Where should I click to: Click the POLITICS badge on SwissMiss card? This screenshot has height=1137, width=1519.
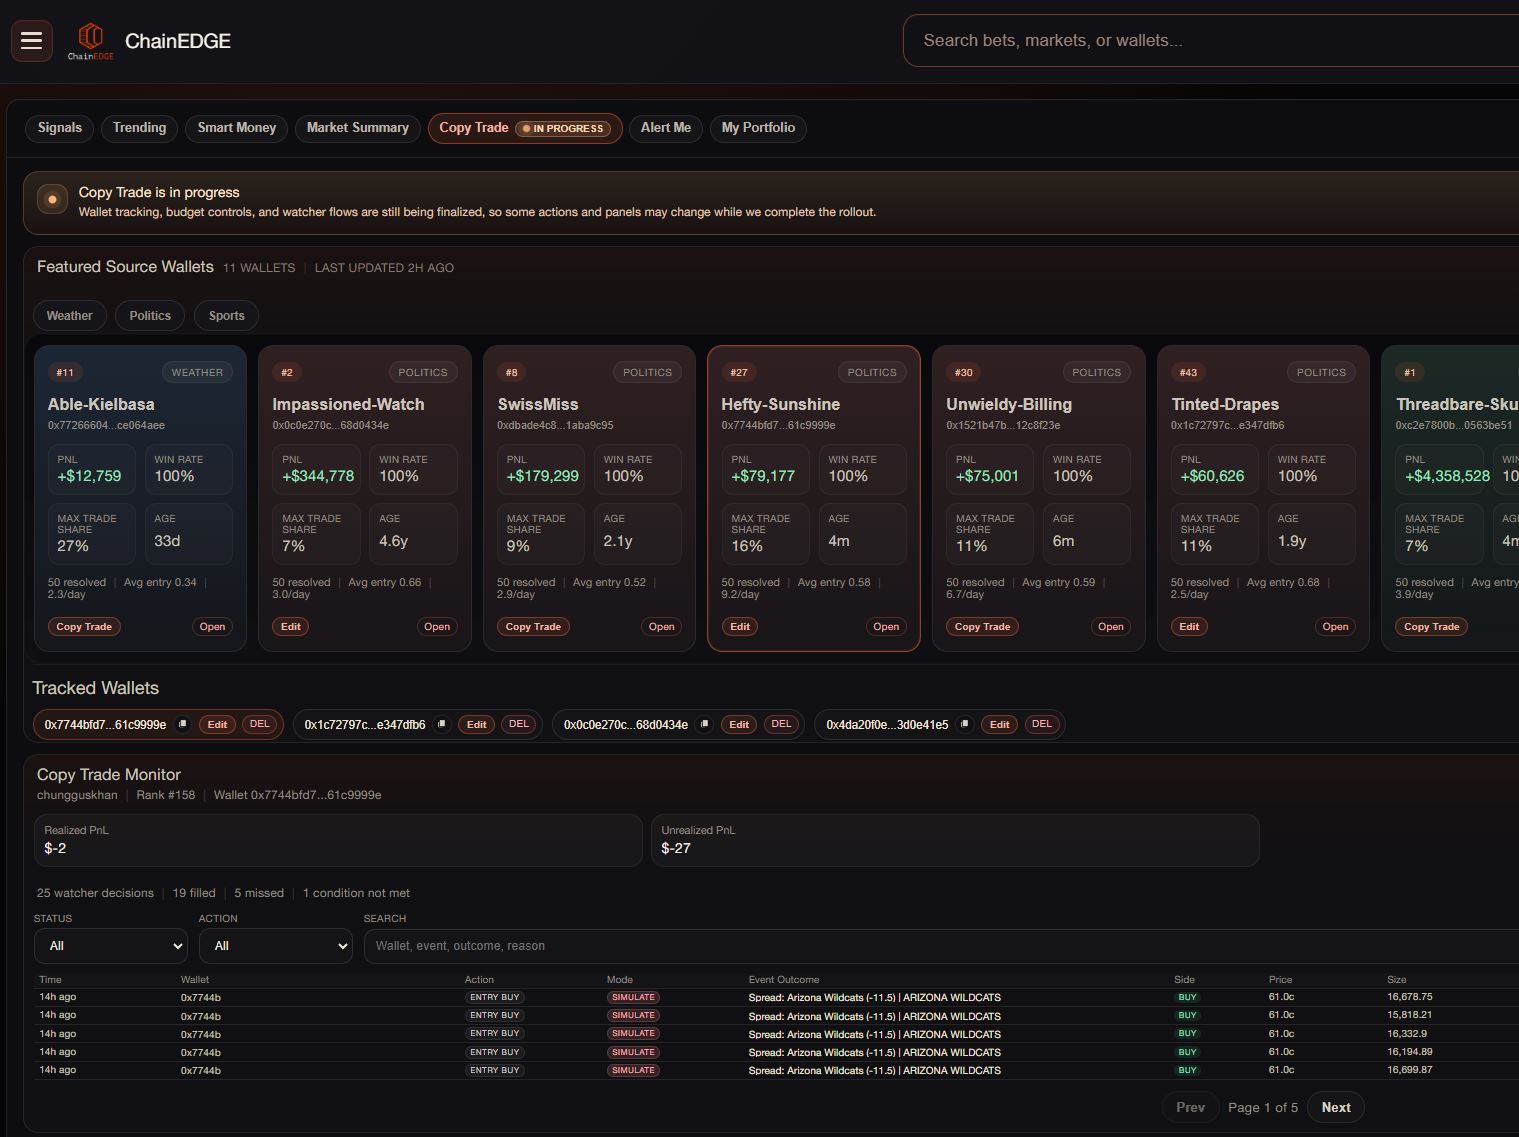click(647, 371)
